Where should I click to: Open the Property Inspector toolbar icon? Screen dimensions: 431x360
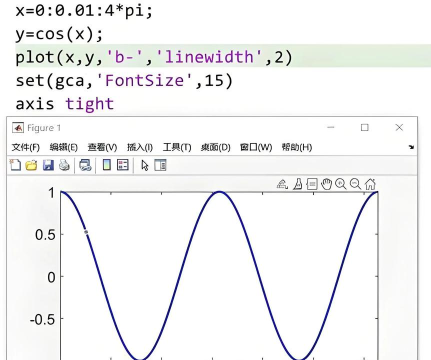(160, 165)
